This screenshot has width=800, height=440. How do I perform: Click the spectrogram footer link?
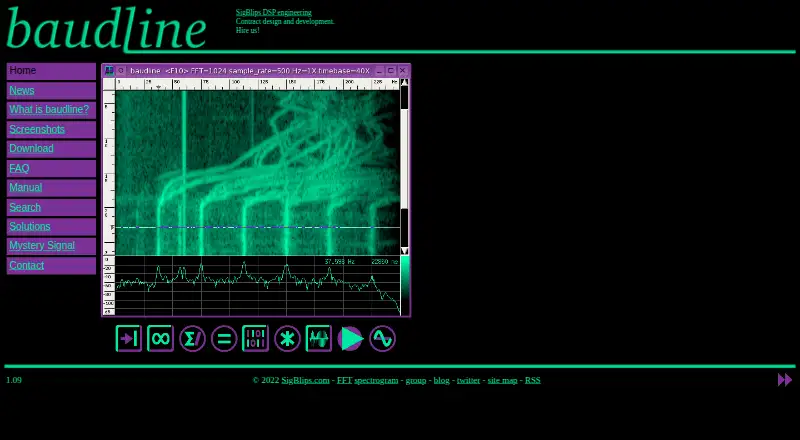[376, 380]
